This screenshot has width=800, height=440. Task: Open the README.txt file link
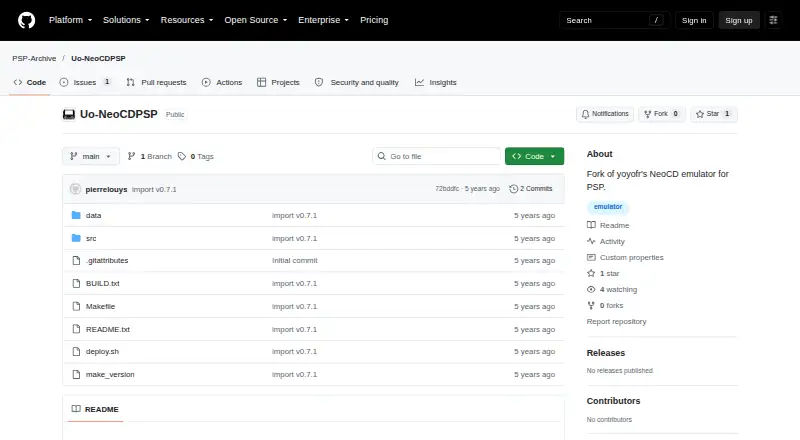point(108,329)
